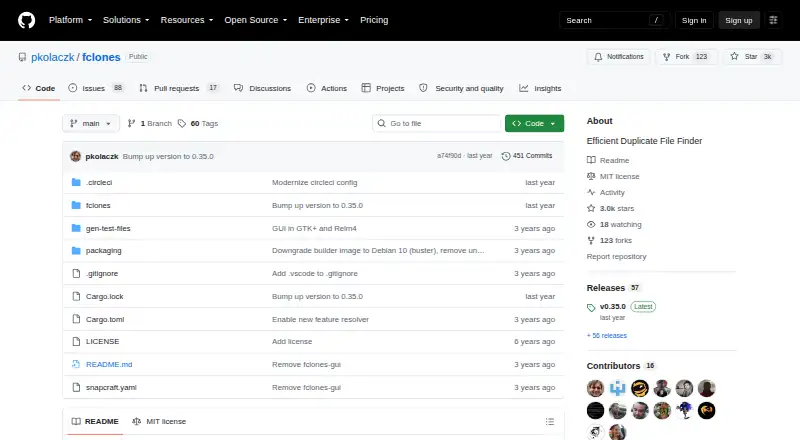Focus the Go to file field
The height and width of the screenshot is (440, 800).
(437, 124)
